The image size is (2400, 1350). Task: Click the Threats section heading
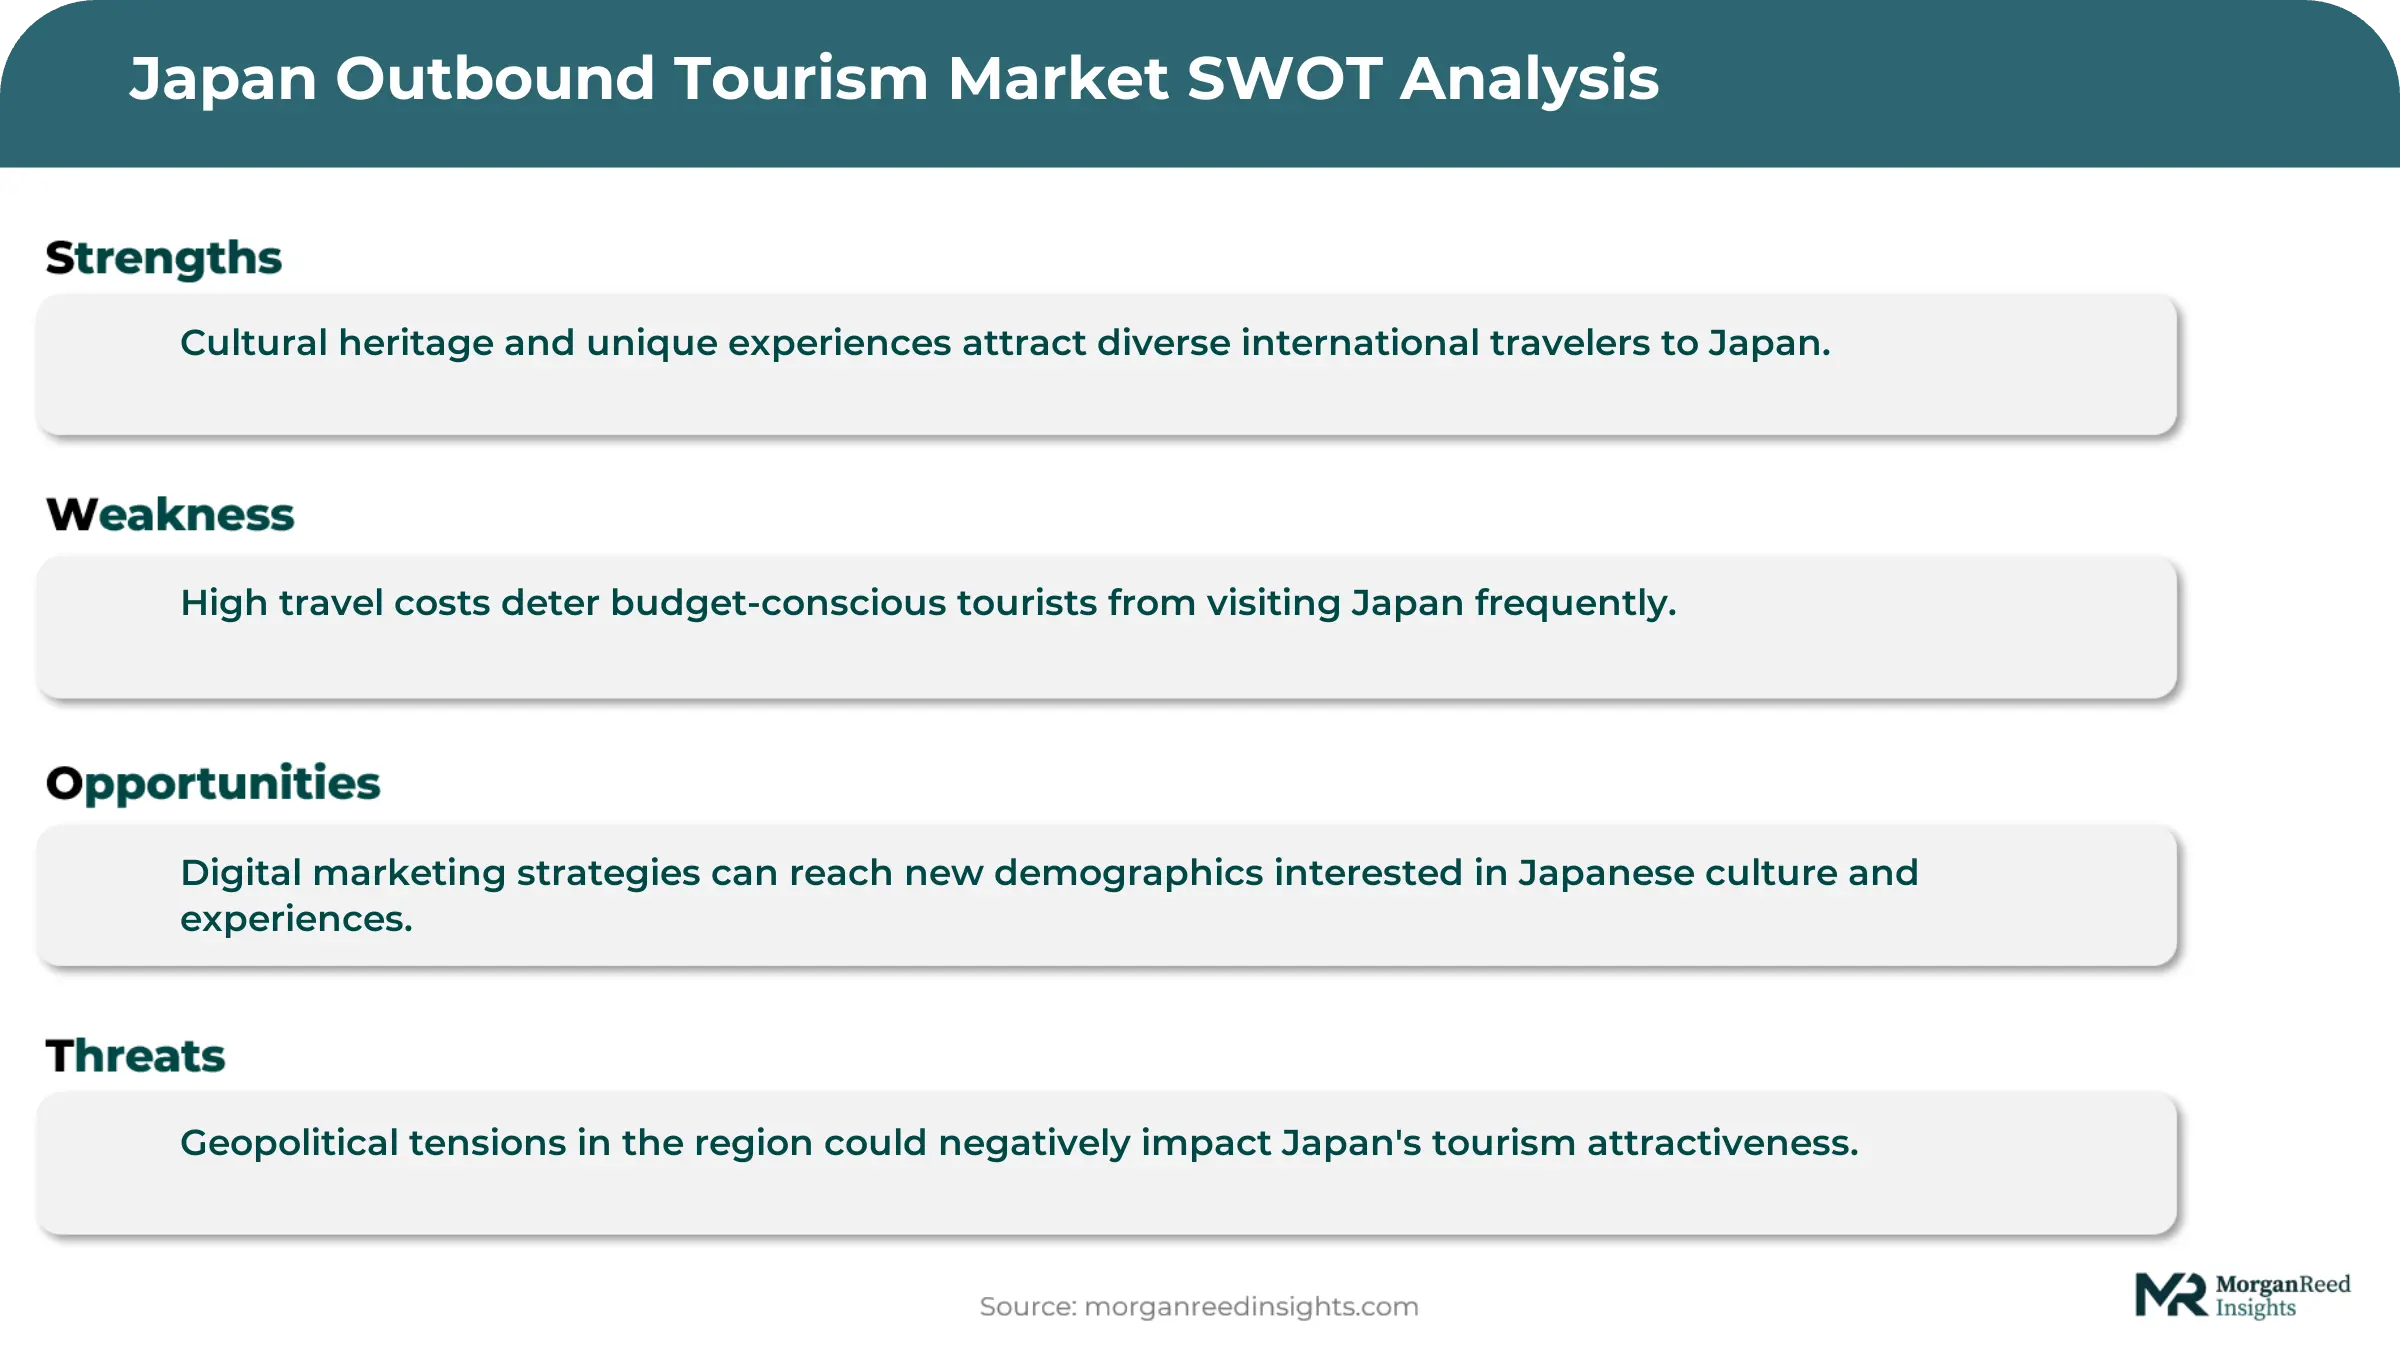coord(135,1053)
